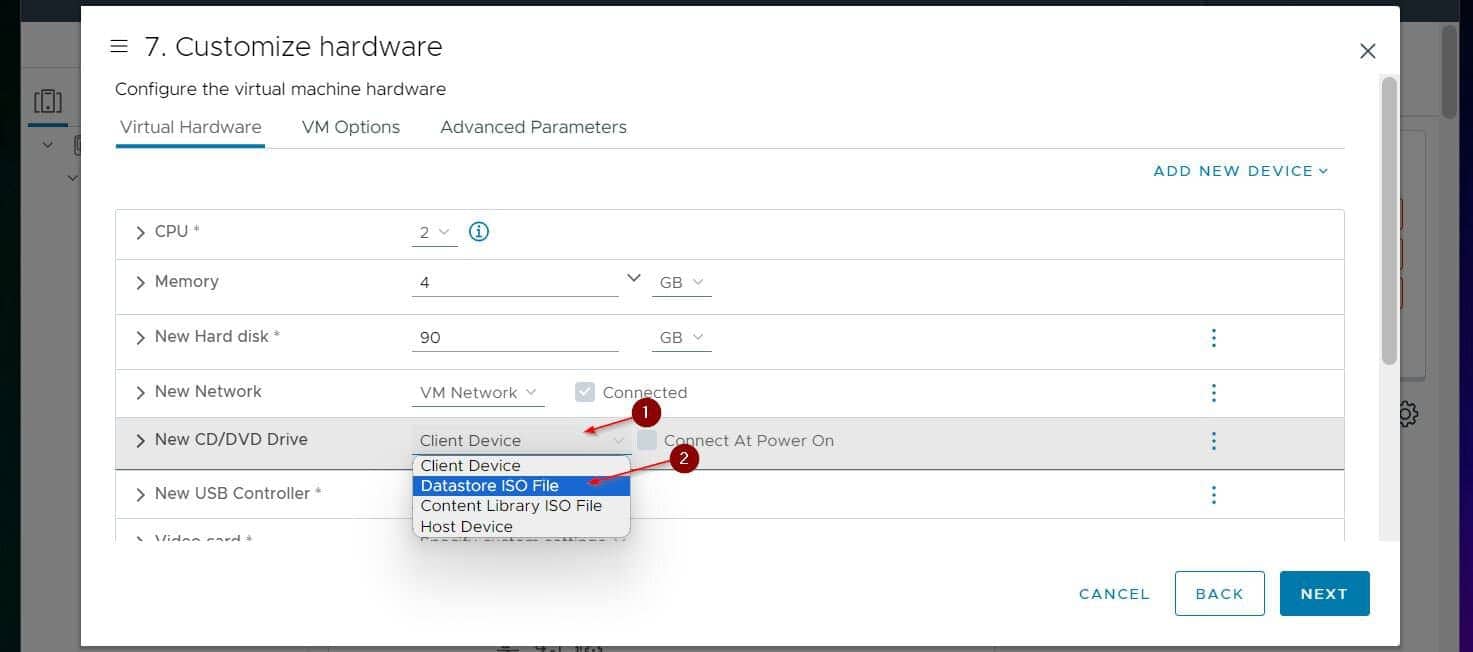Switch to the Advanced Parameters tab
This screenshot has height=652, width=1473.
[533, 127]
